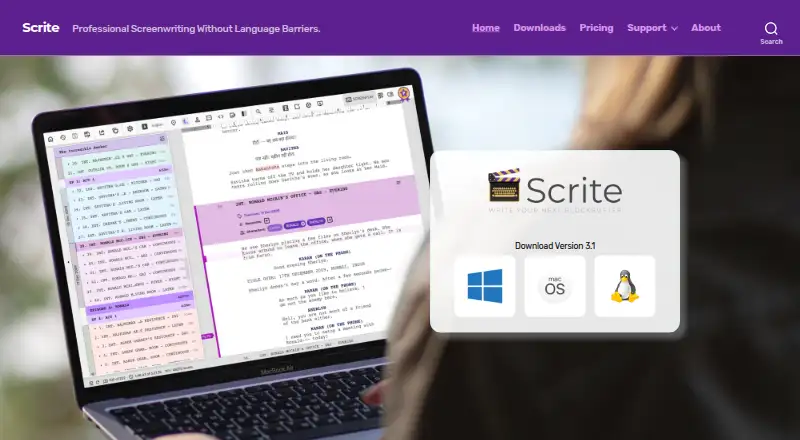Image resolution: width=800 pixels, height=440 pixels.
Task: Expand the Support dropdown menu
Action: pos(652,28)
